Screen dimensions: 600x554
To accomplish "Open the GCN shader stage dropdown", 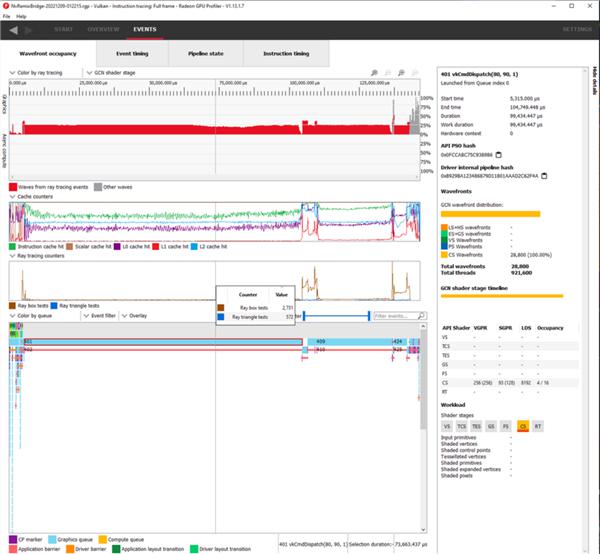I will coord(120,73).
